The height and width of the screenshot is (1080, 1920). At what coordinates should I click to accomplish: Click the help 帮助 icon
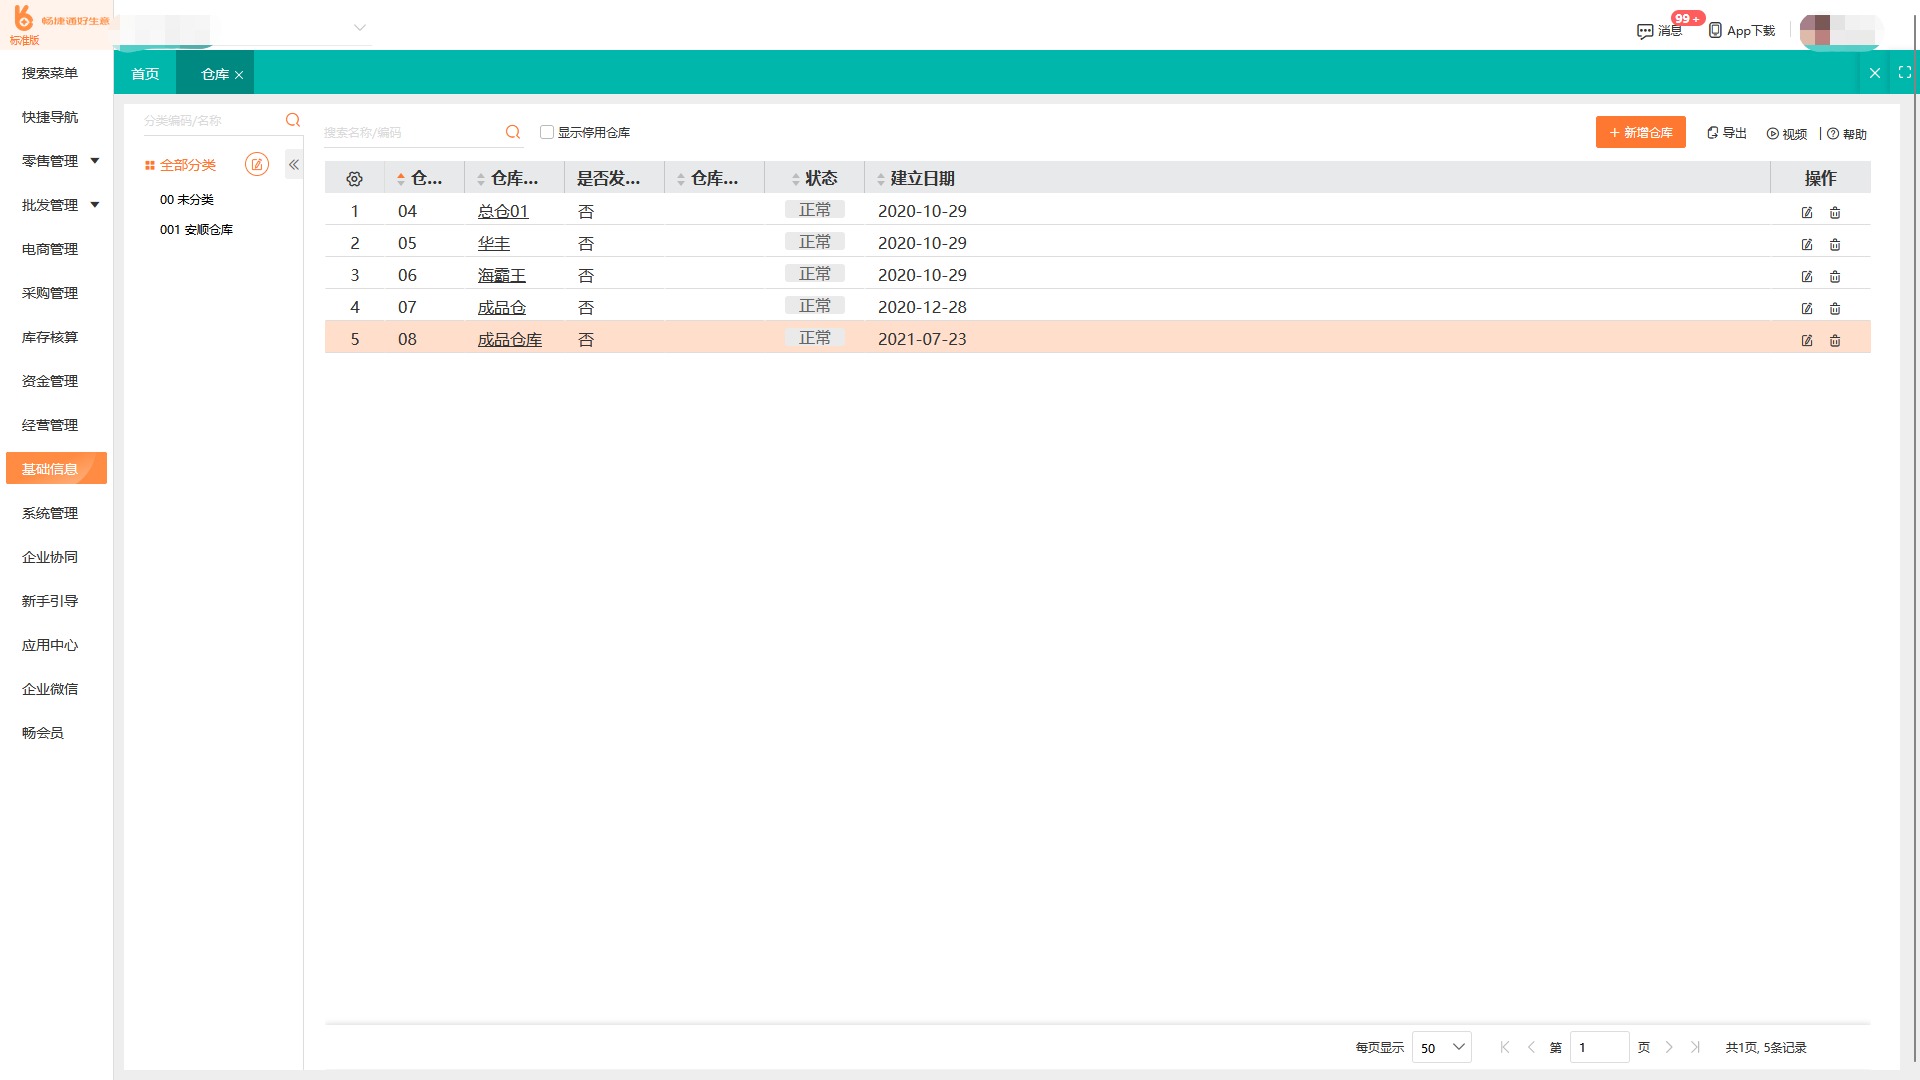(x=1847, y=131)
